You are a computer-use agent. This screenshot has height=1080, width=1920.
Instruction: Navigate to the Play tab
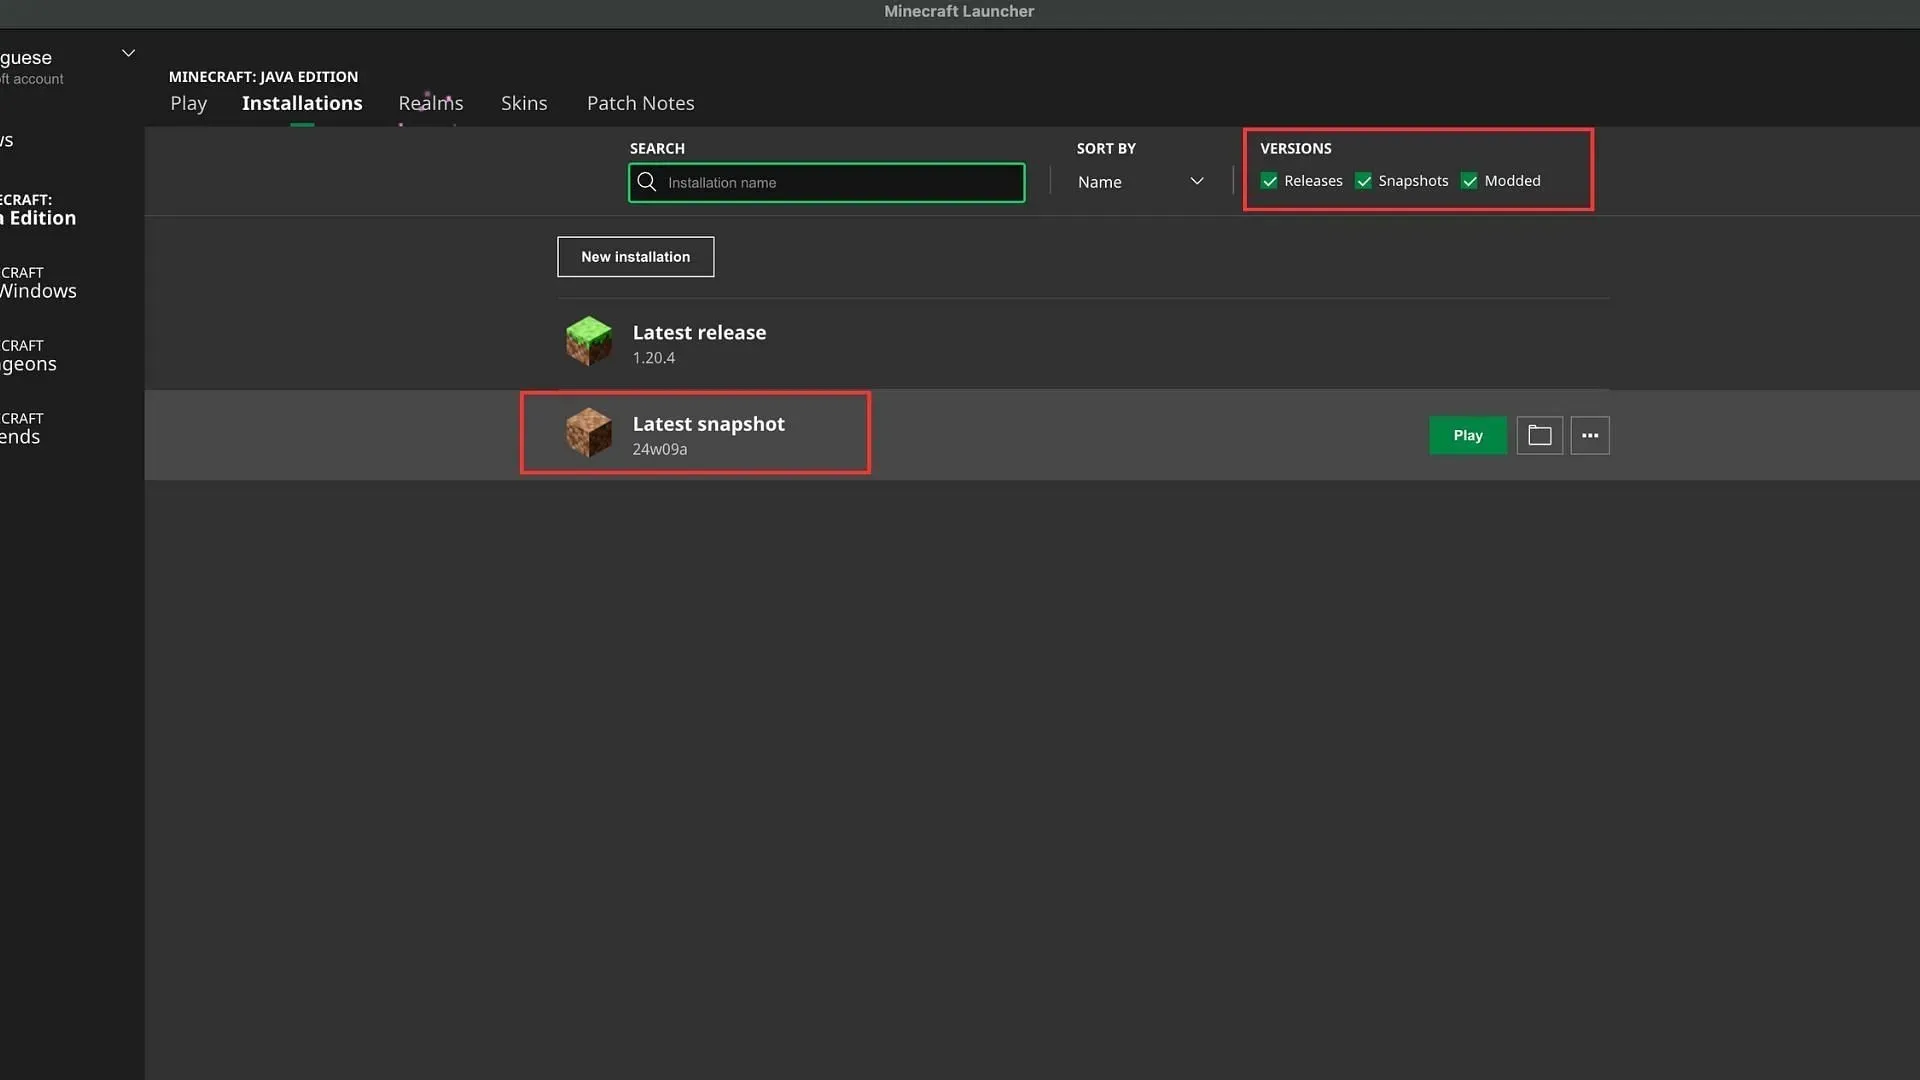[189, 102]
